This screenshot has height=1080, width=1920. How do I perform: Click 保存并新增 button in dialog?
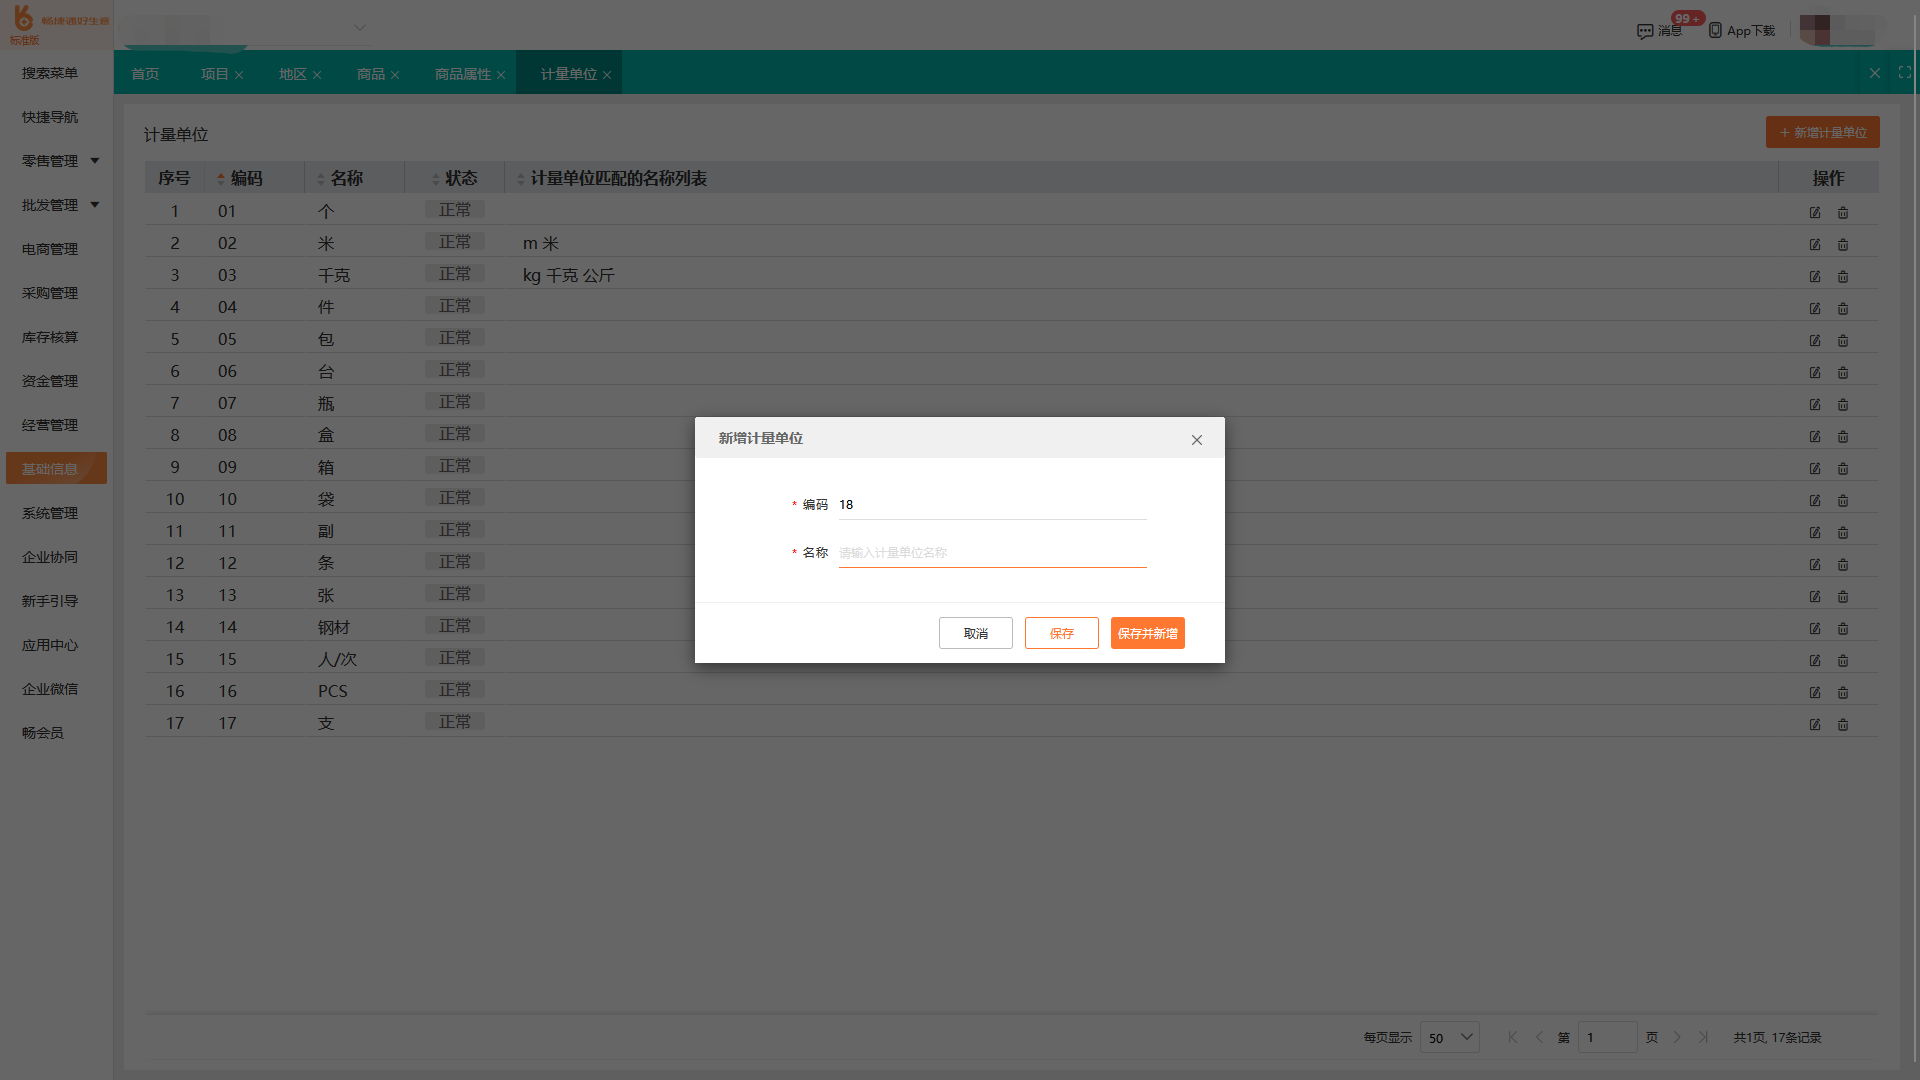[1147, 633]
